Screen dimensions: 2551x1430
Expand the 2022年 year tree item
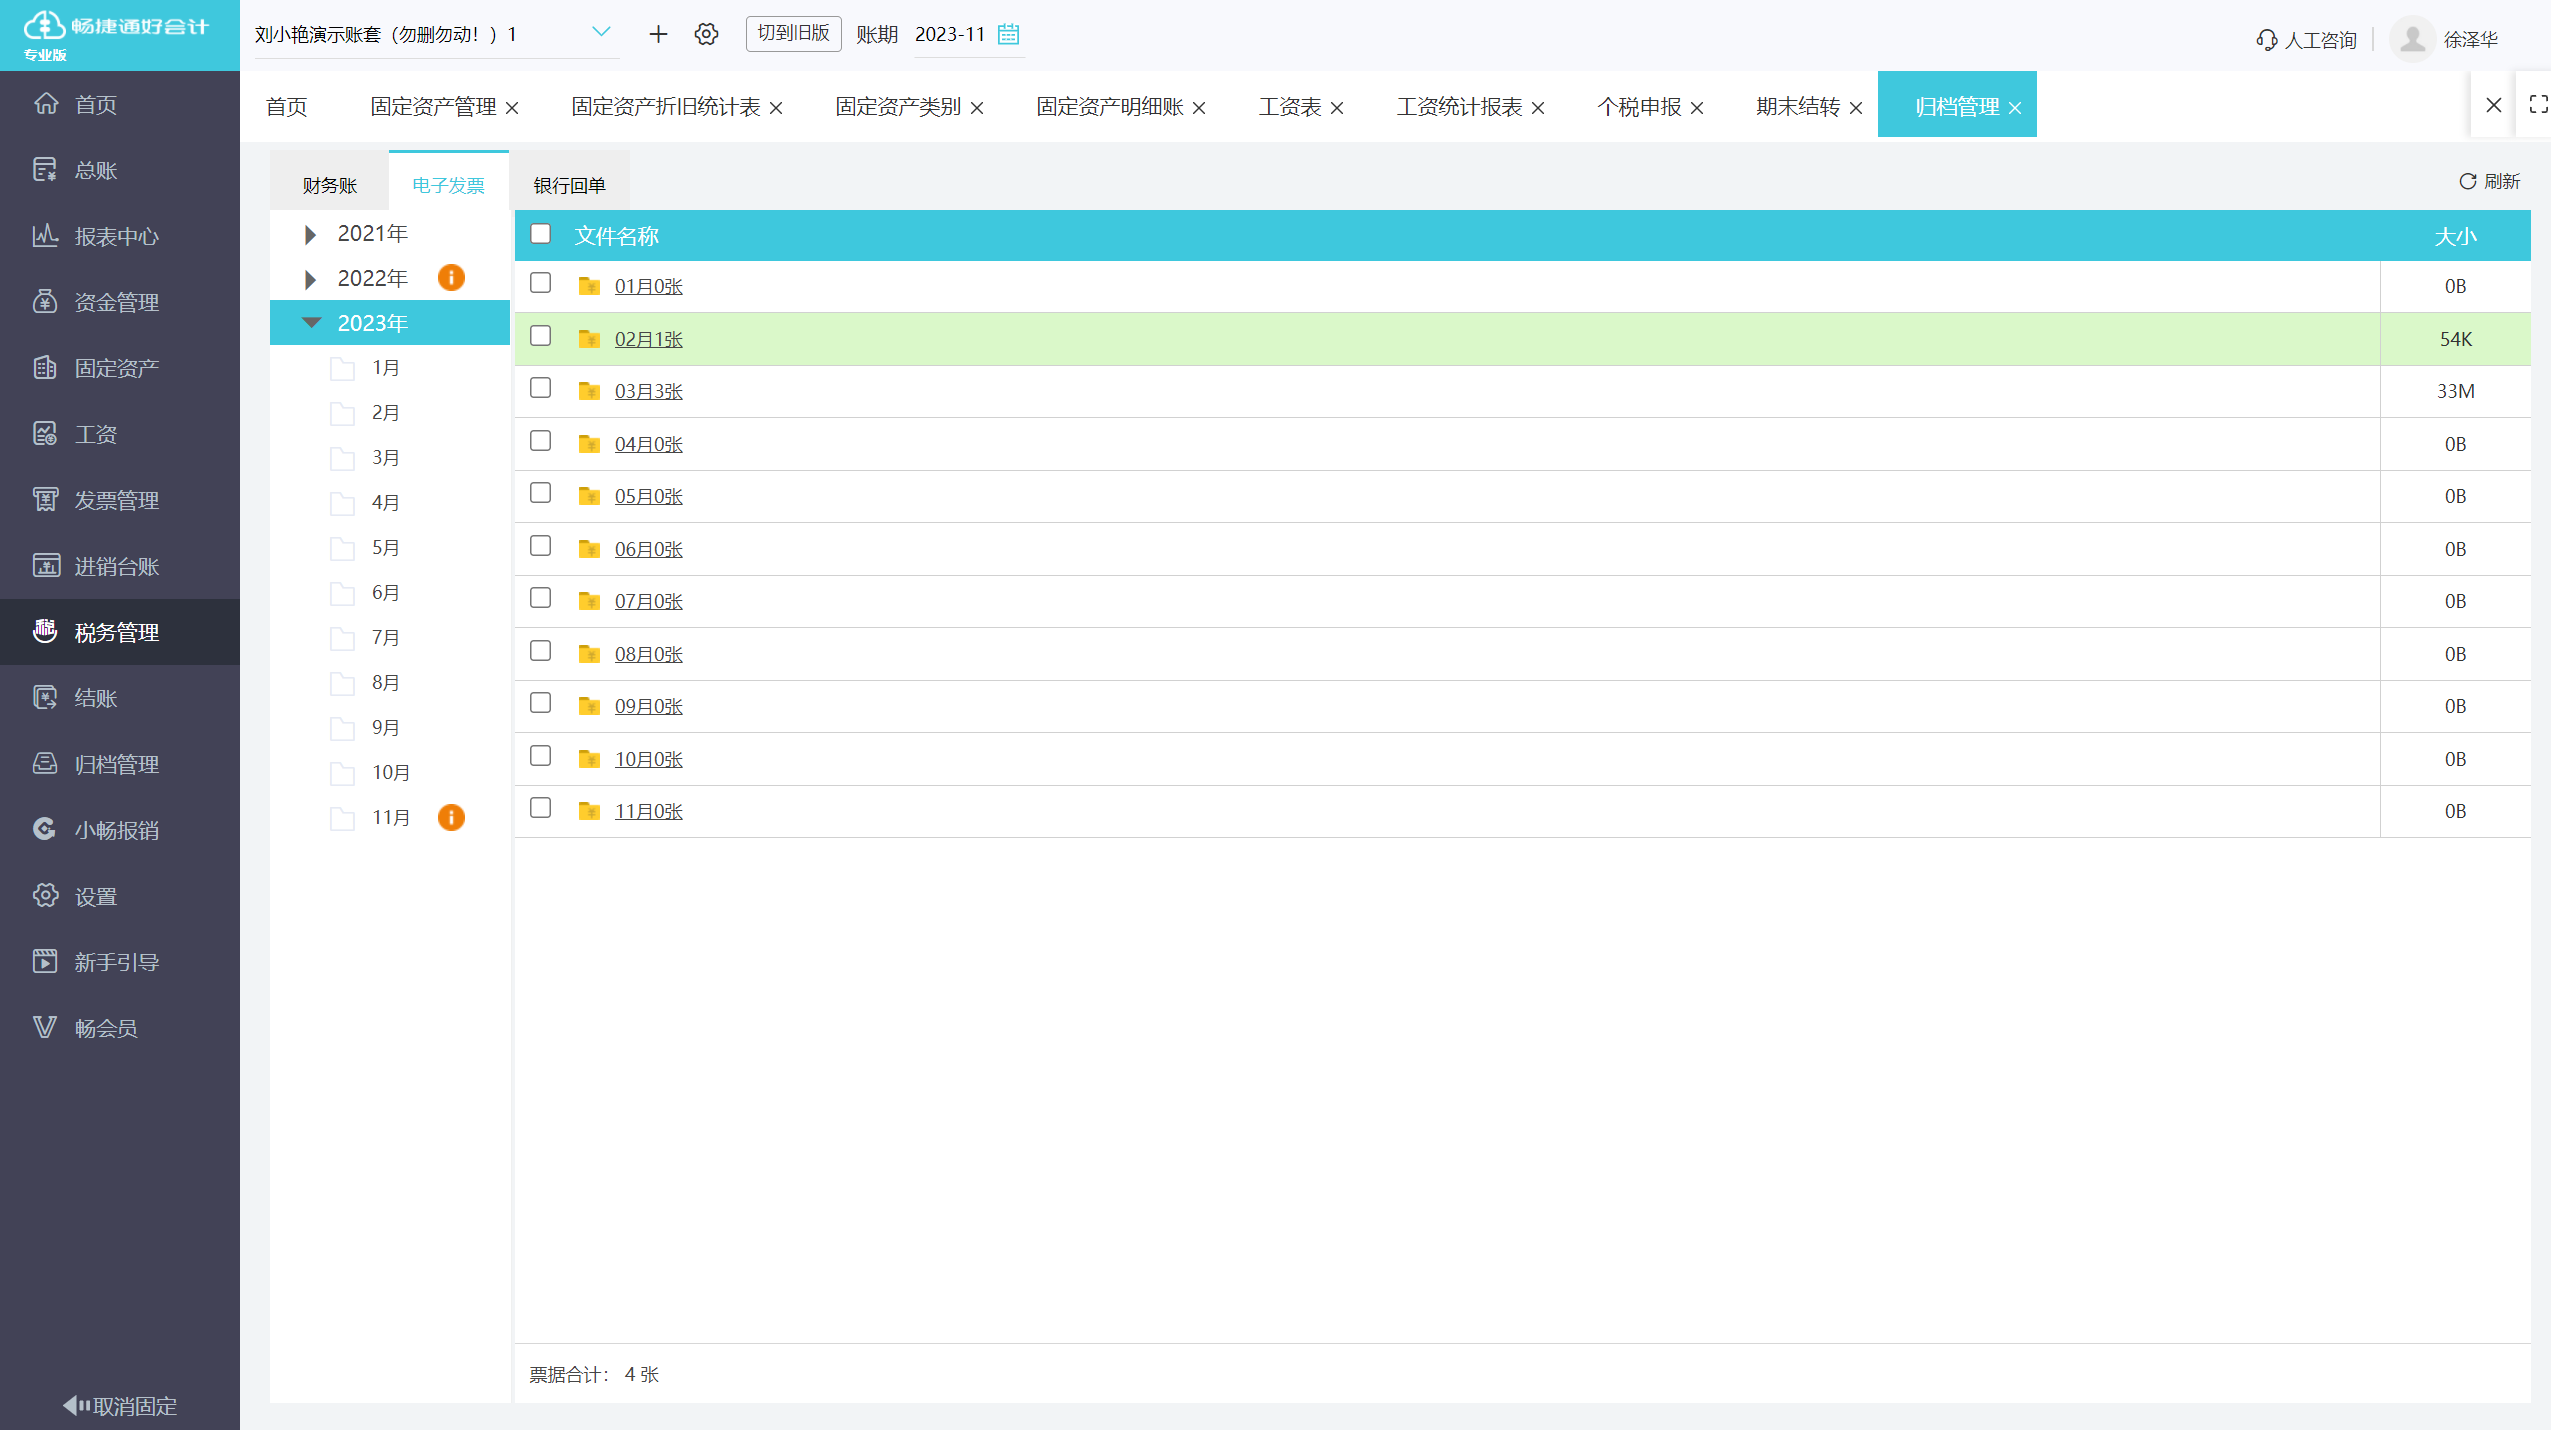click(x=310, y=277)
